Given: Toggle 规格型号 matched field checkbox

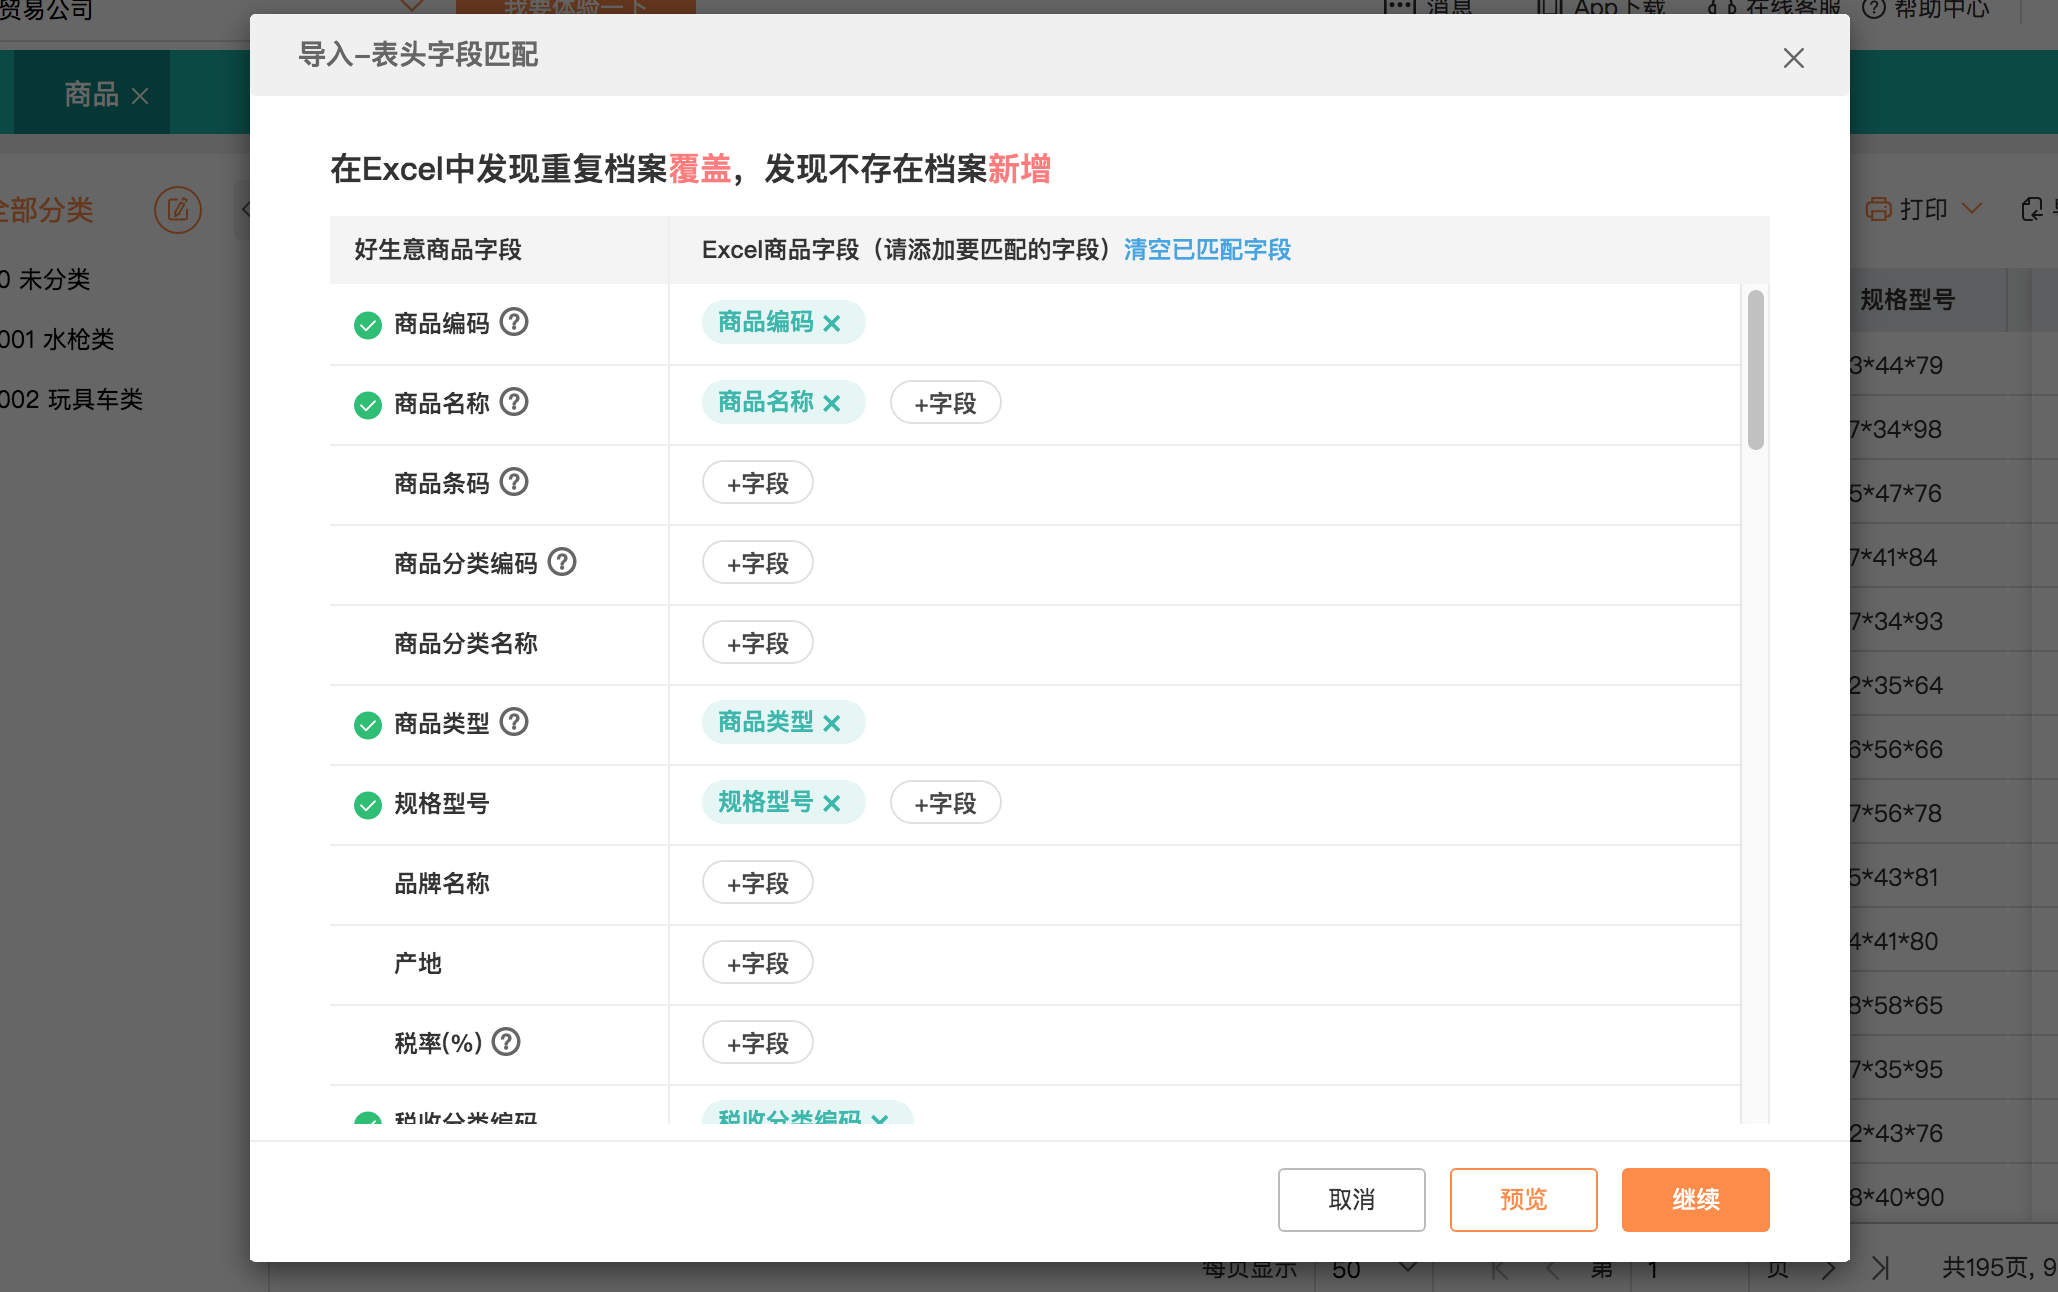Looking at the screenshot, I should click(369, 804).
